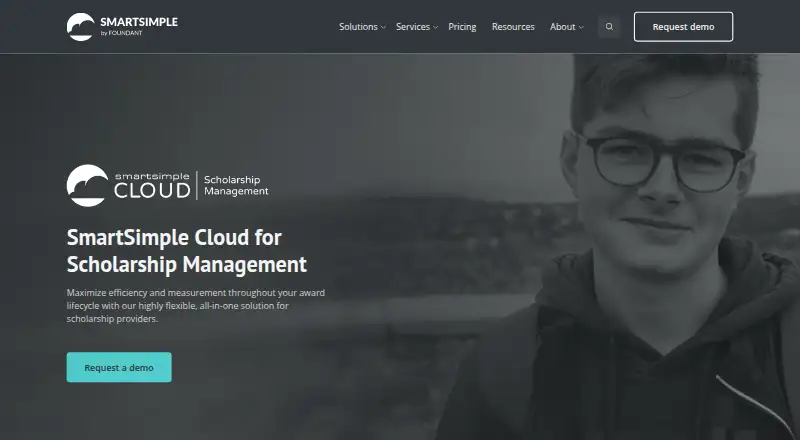Open the Services menu item
800x440 pixels.
point(413,27)
